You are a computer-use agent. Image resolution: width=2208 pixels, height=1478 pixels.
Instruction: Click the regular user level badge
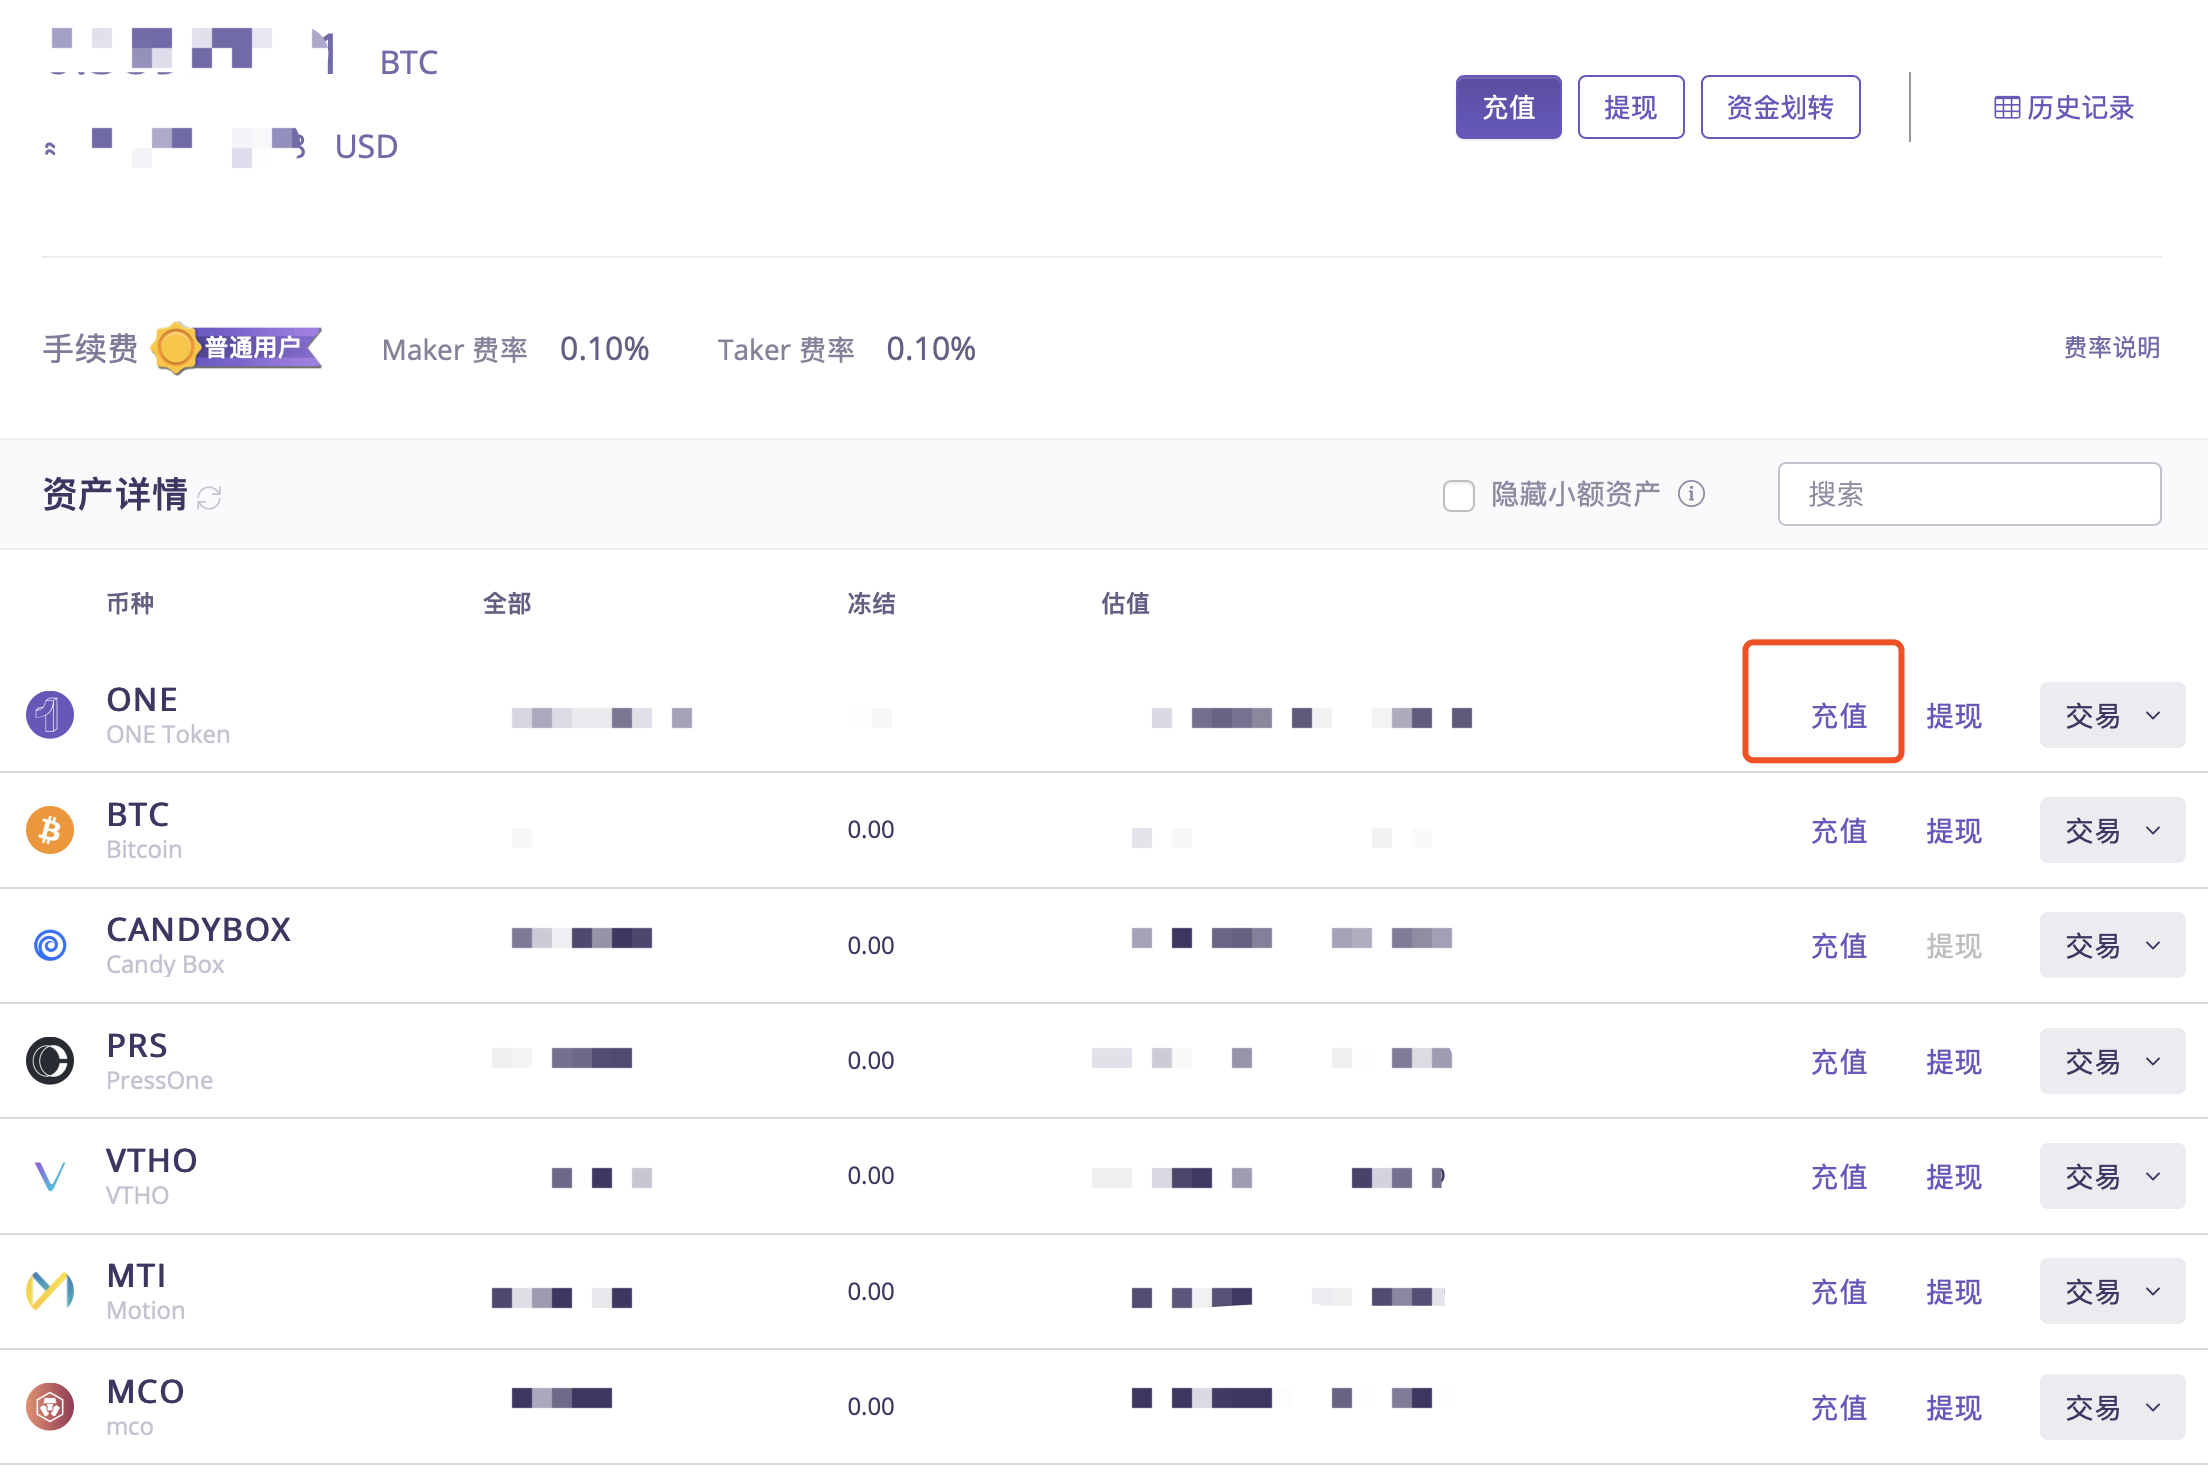tap(237, 348)
